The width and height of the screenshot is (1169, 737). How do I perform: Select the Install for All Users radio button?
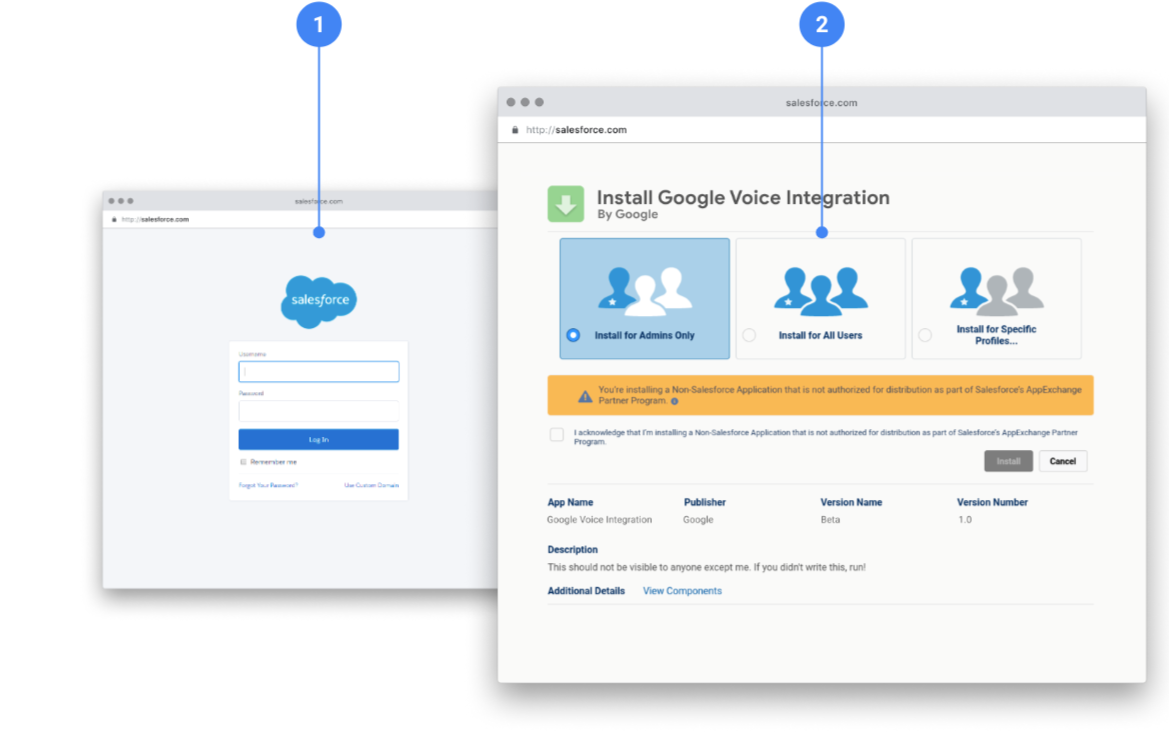(749, 335)
